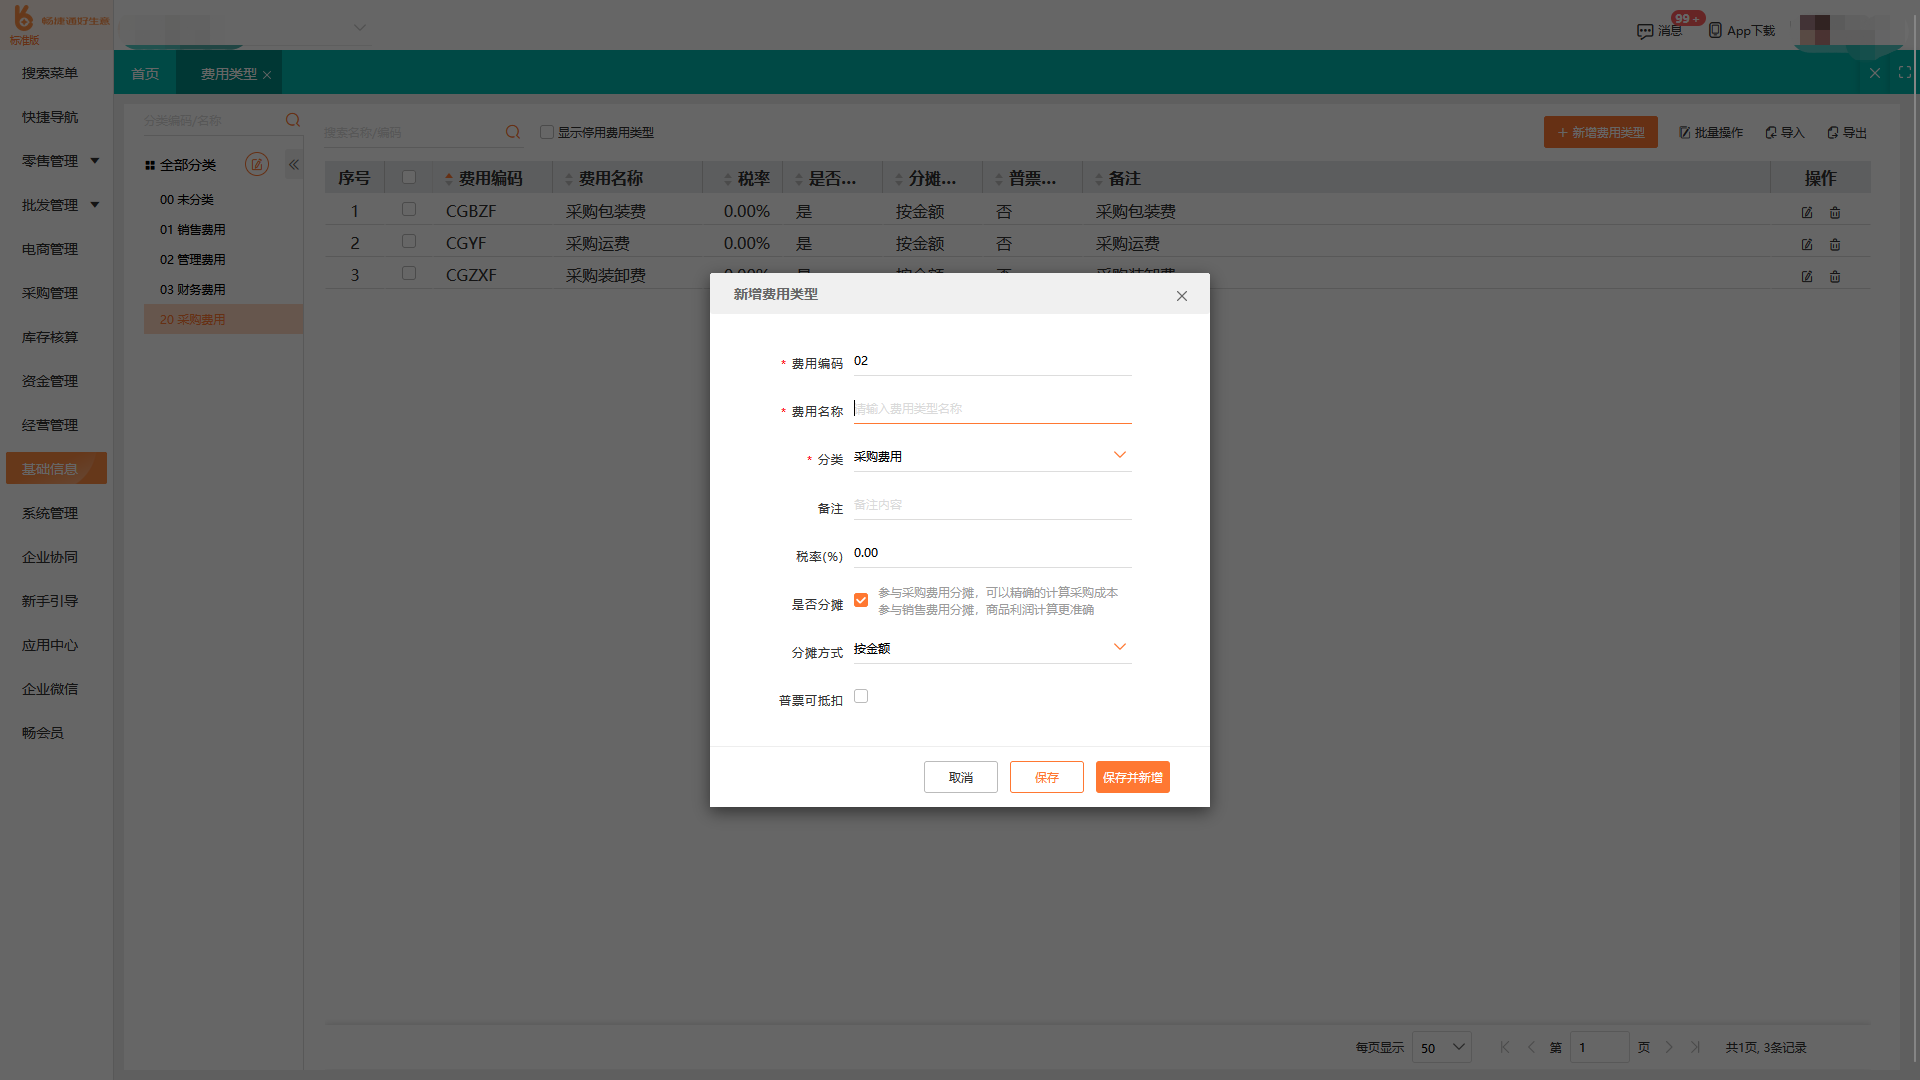
Task: Click the 导入 icon
Action: pos(1783,131)
